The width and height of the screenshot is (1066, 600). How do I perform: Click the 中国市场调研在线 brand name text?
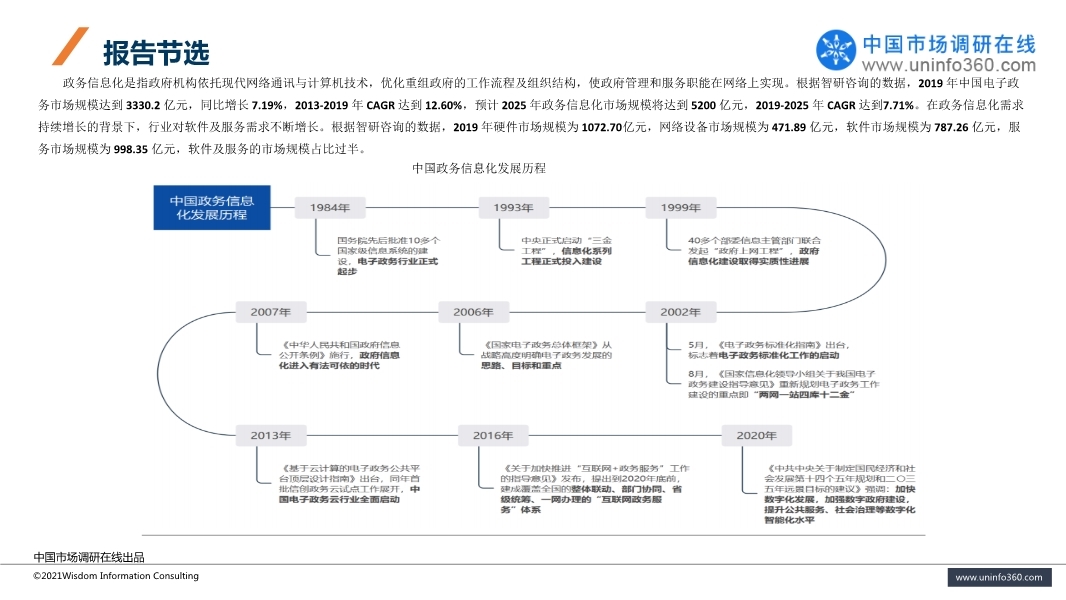[x=948, y=43]
